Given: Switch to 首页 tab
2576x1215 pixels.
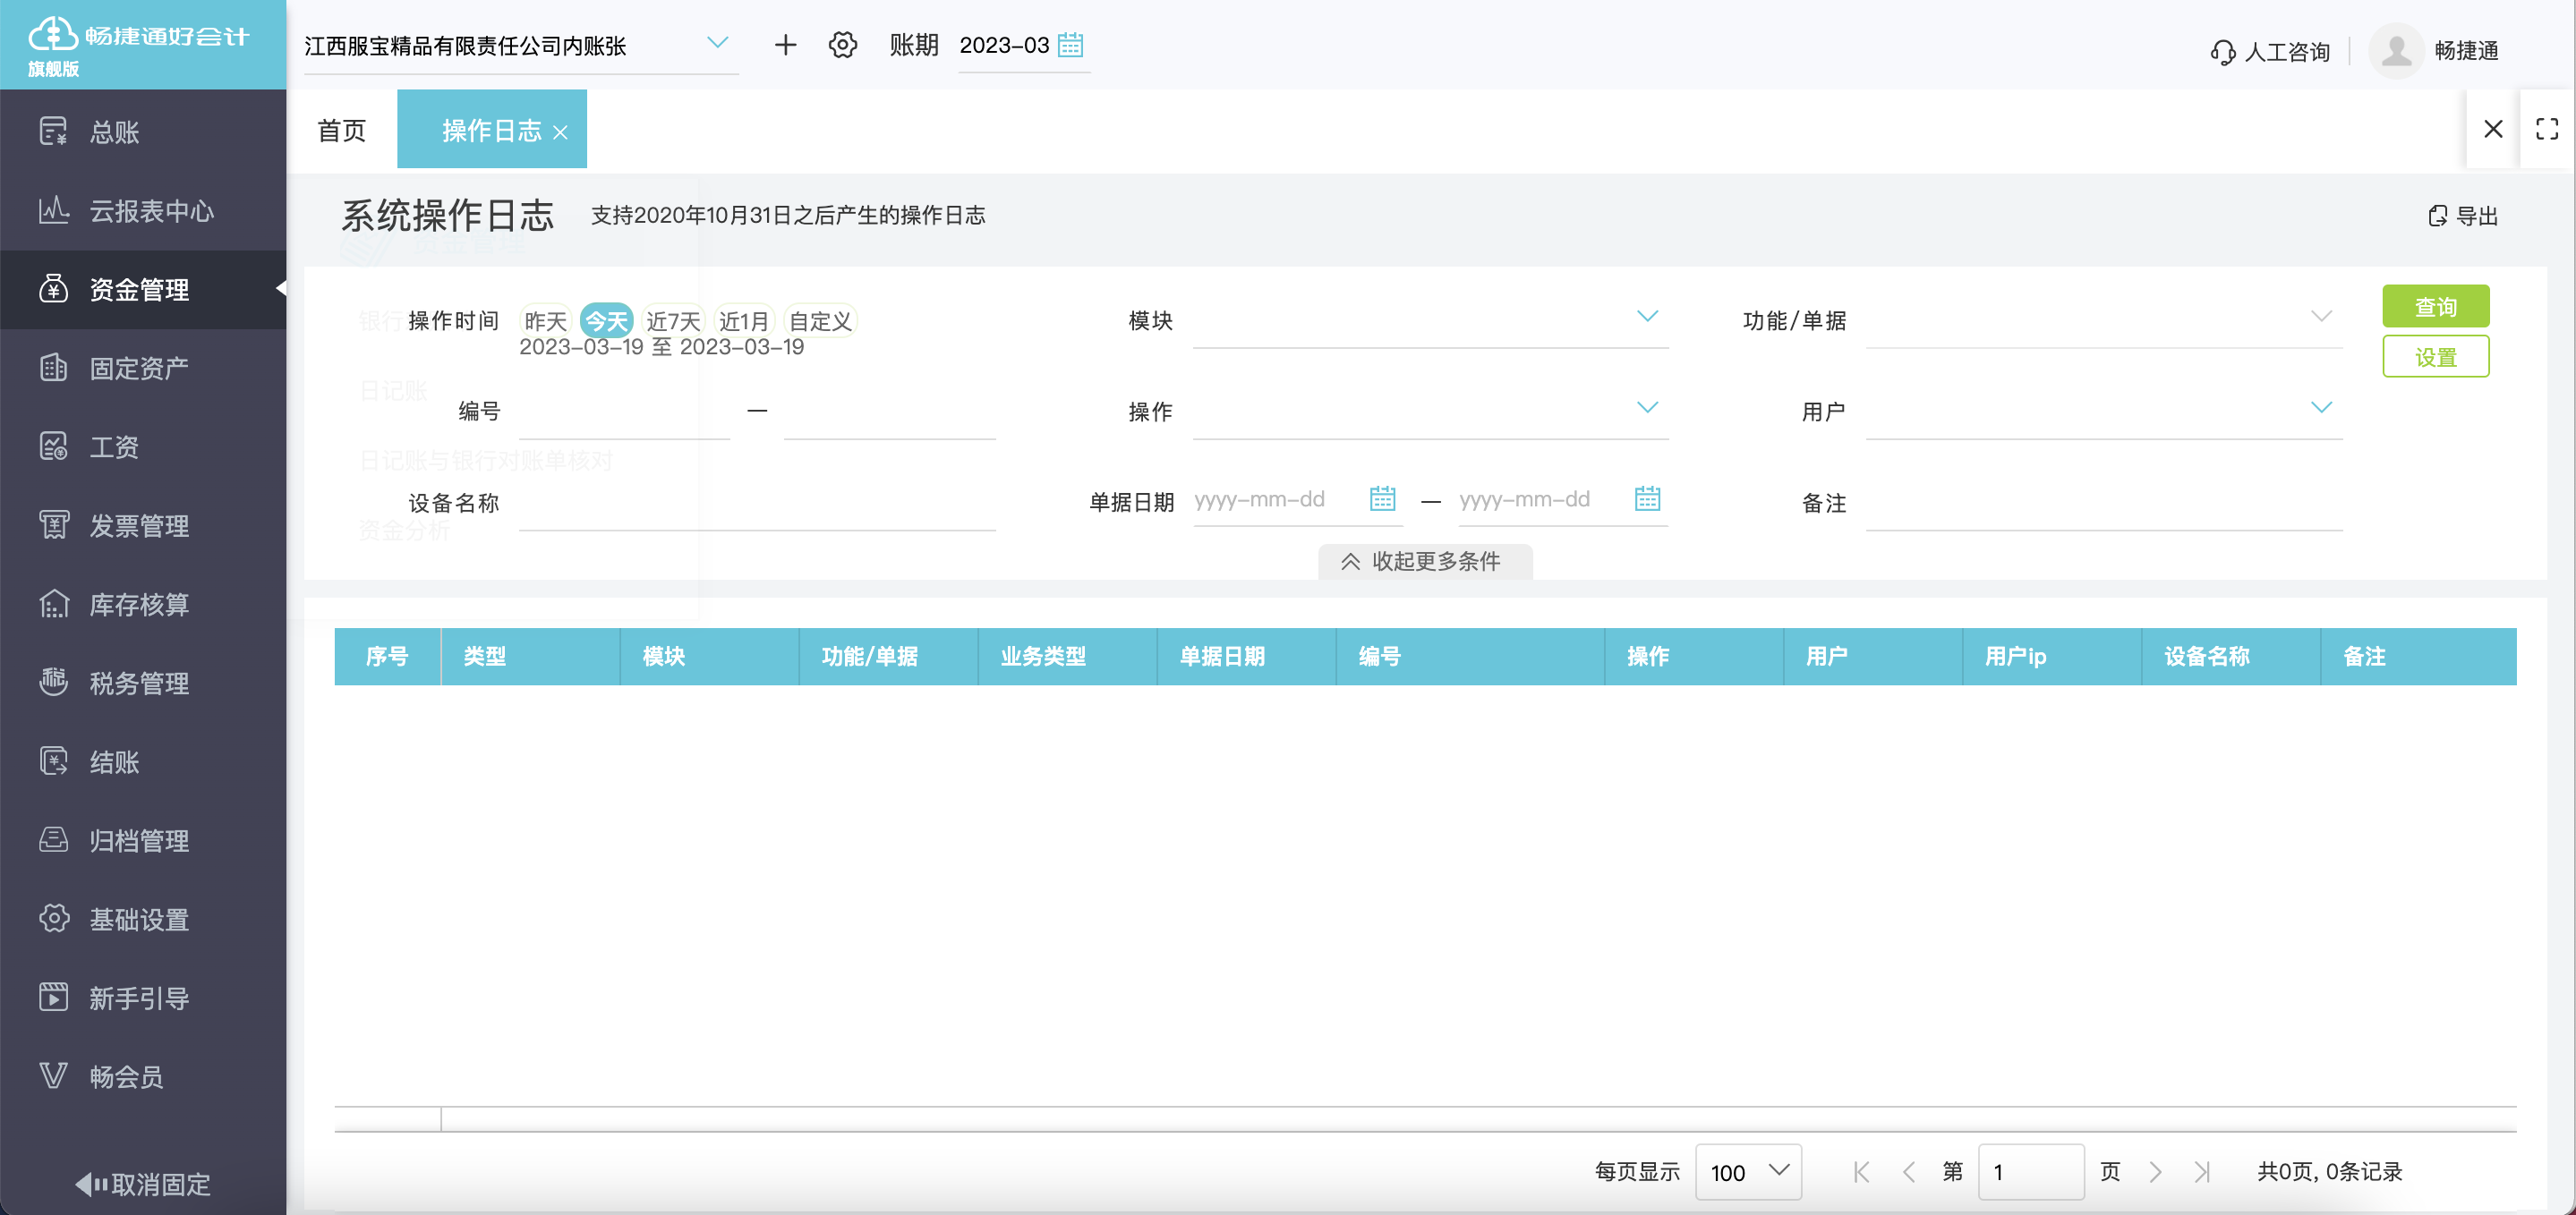Looking at the screenshot, I should point(342,130).
